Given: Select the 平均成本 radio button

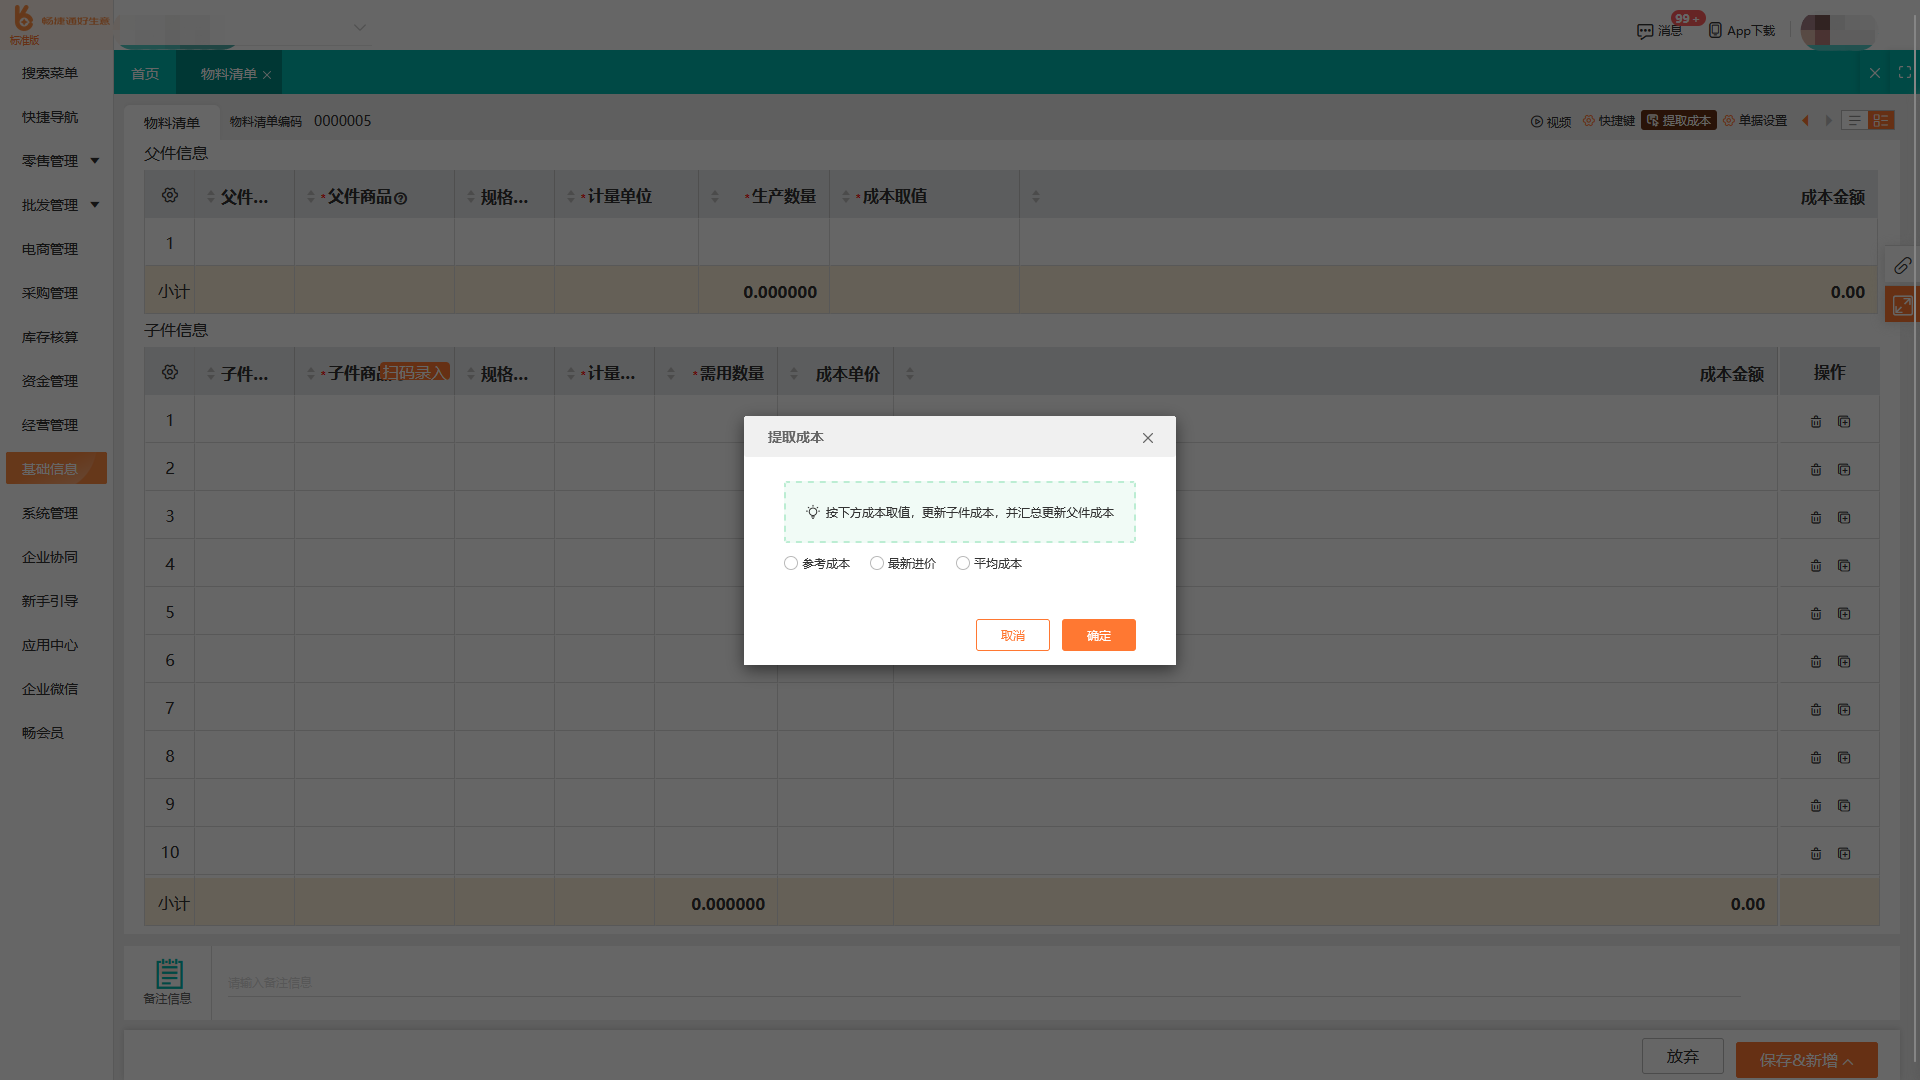Looking at the screenshot, I should [x=963, y=563].
